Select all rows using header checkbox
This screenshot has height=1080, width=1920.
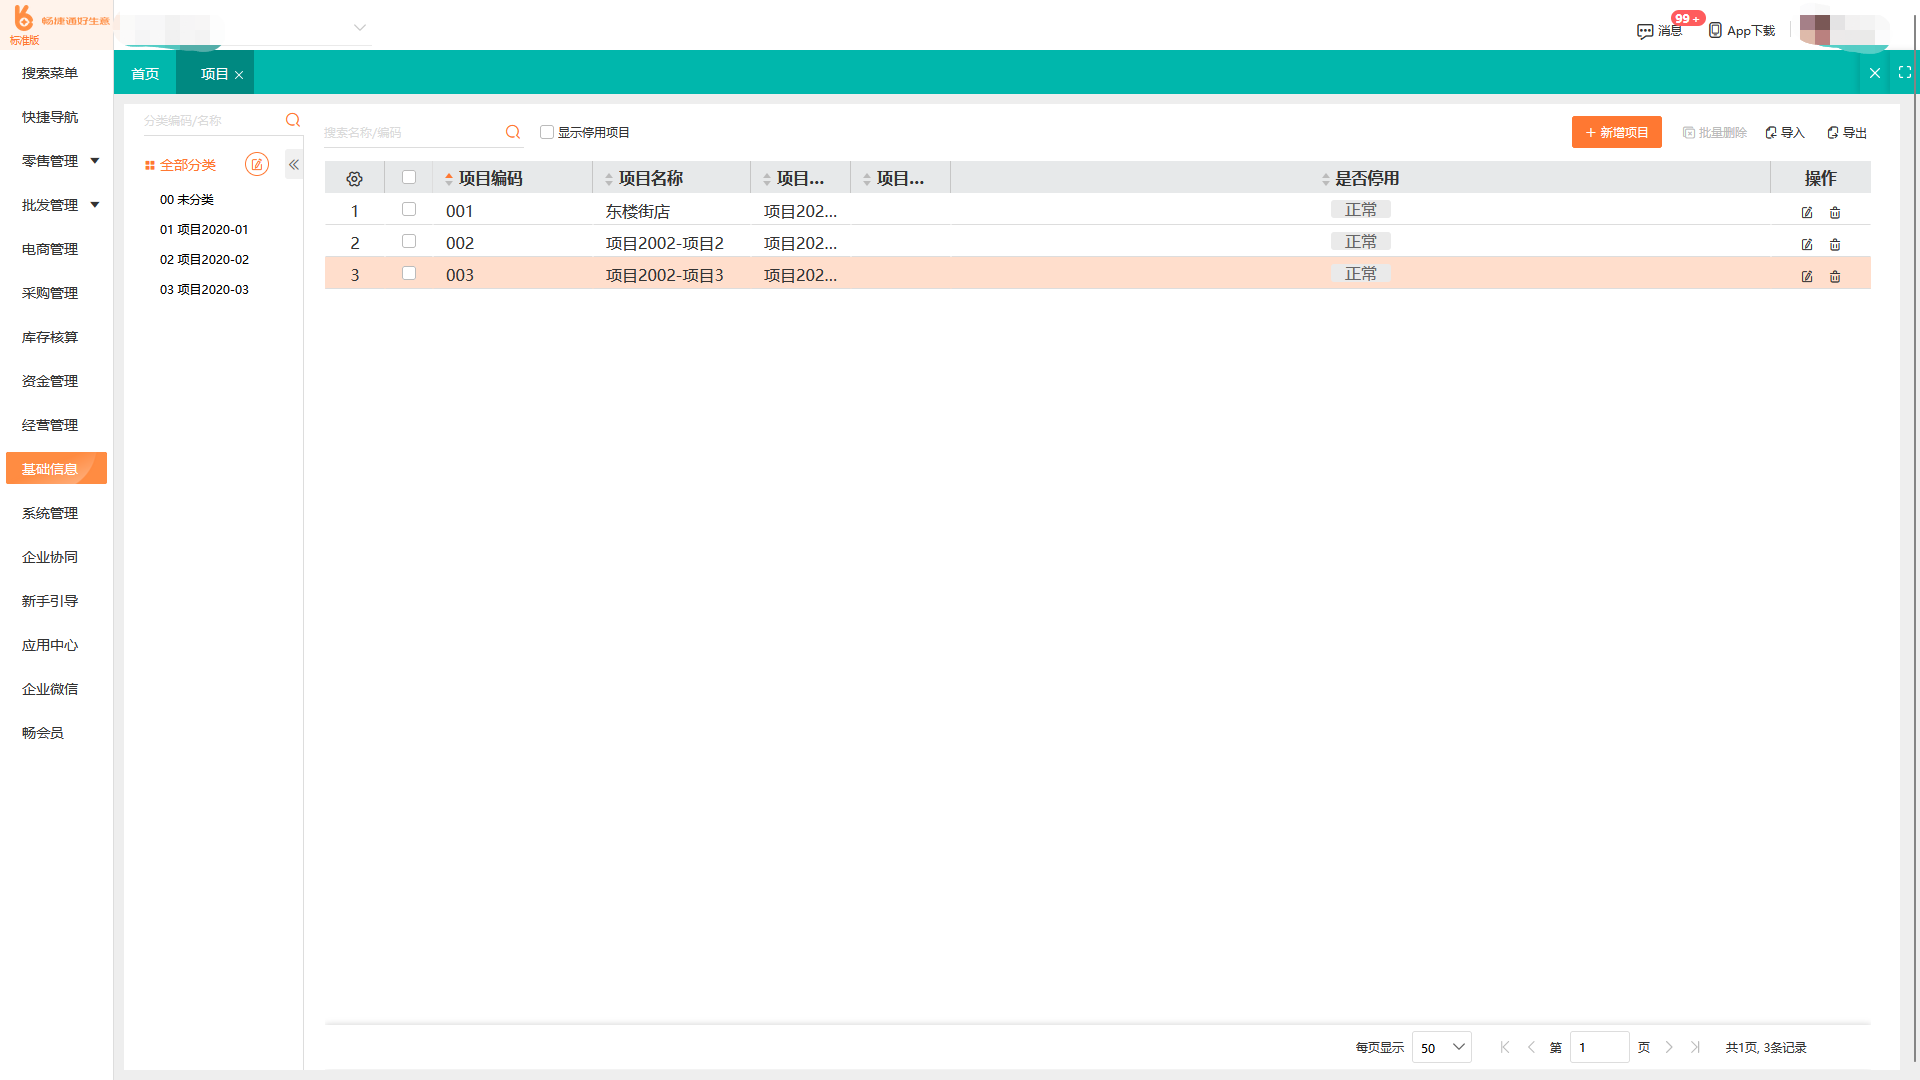(409, 178)
